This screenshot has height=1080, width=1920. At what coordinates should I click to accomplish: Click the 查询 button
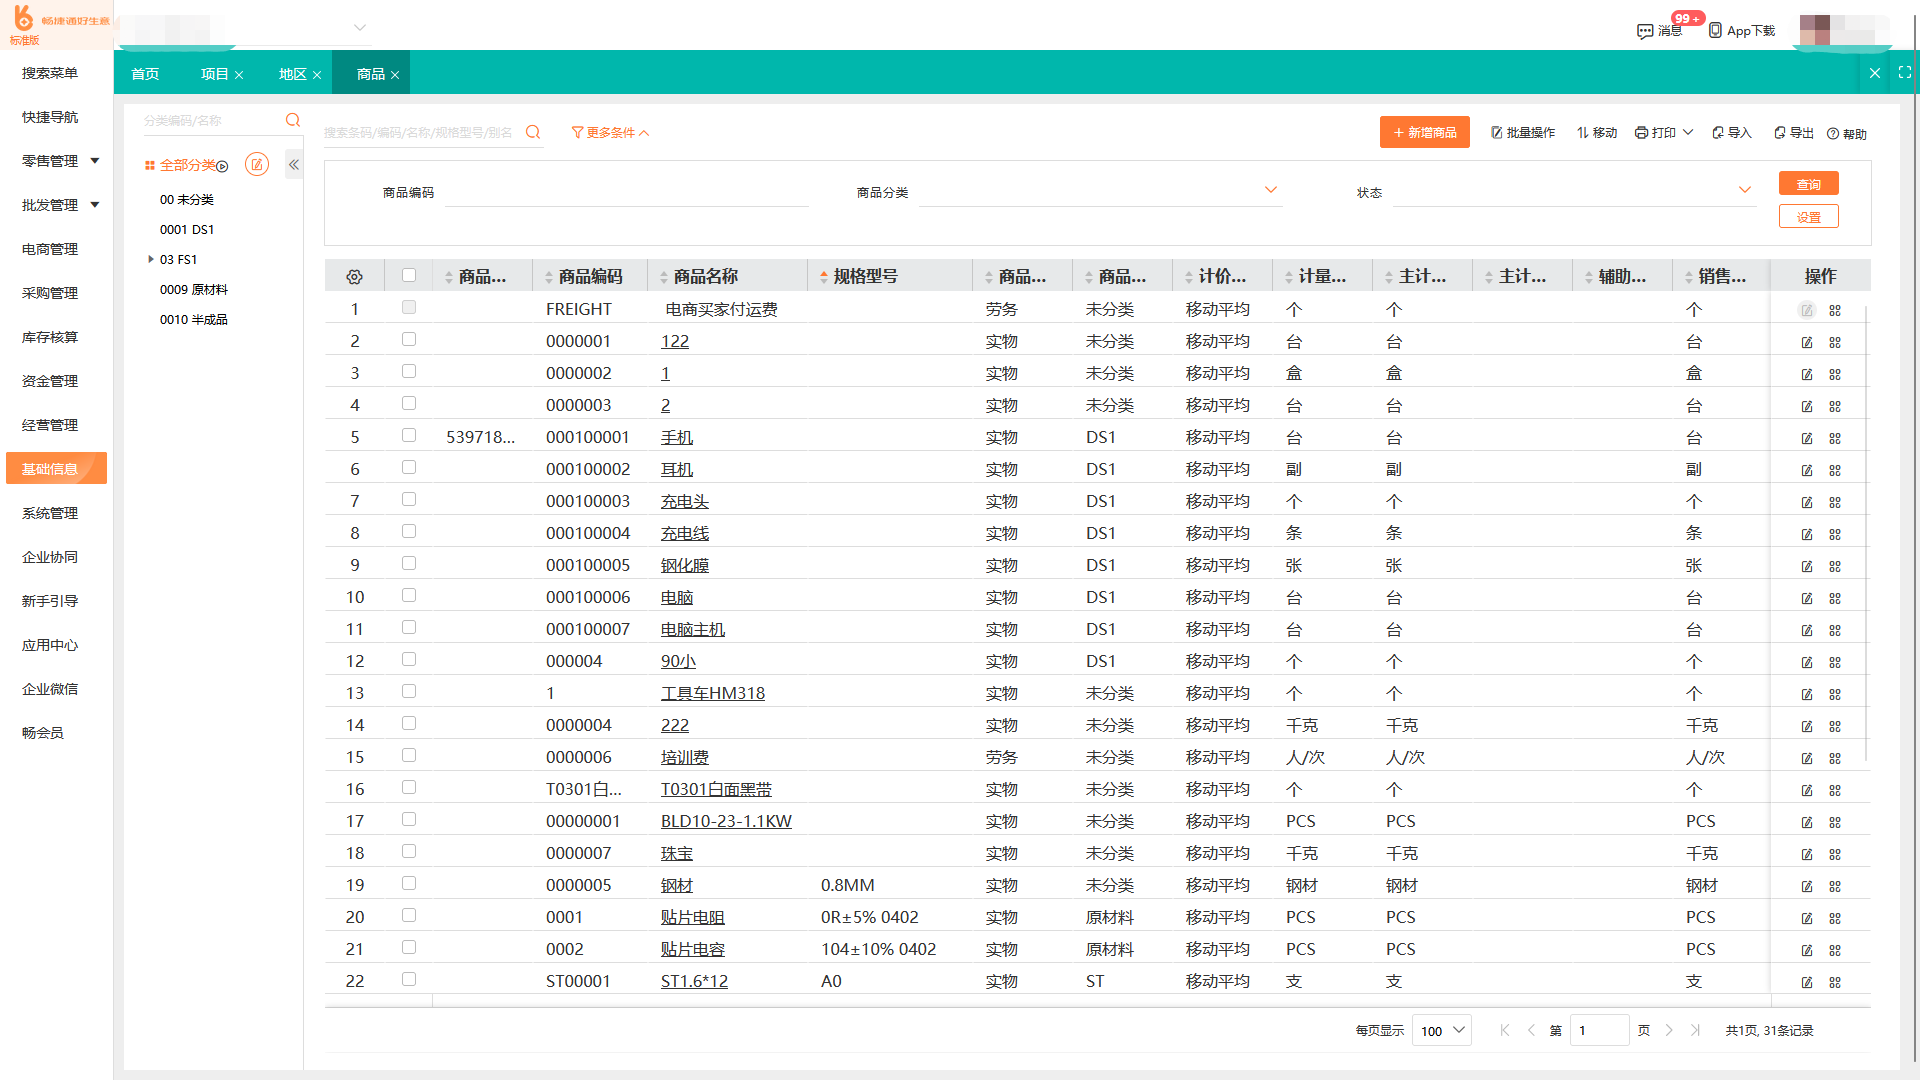point(1809,183)
